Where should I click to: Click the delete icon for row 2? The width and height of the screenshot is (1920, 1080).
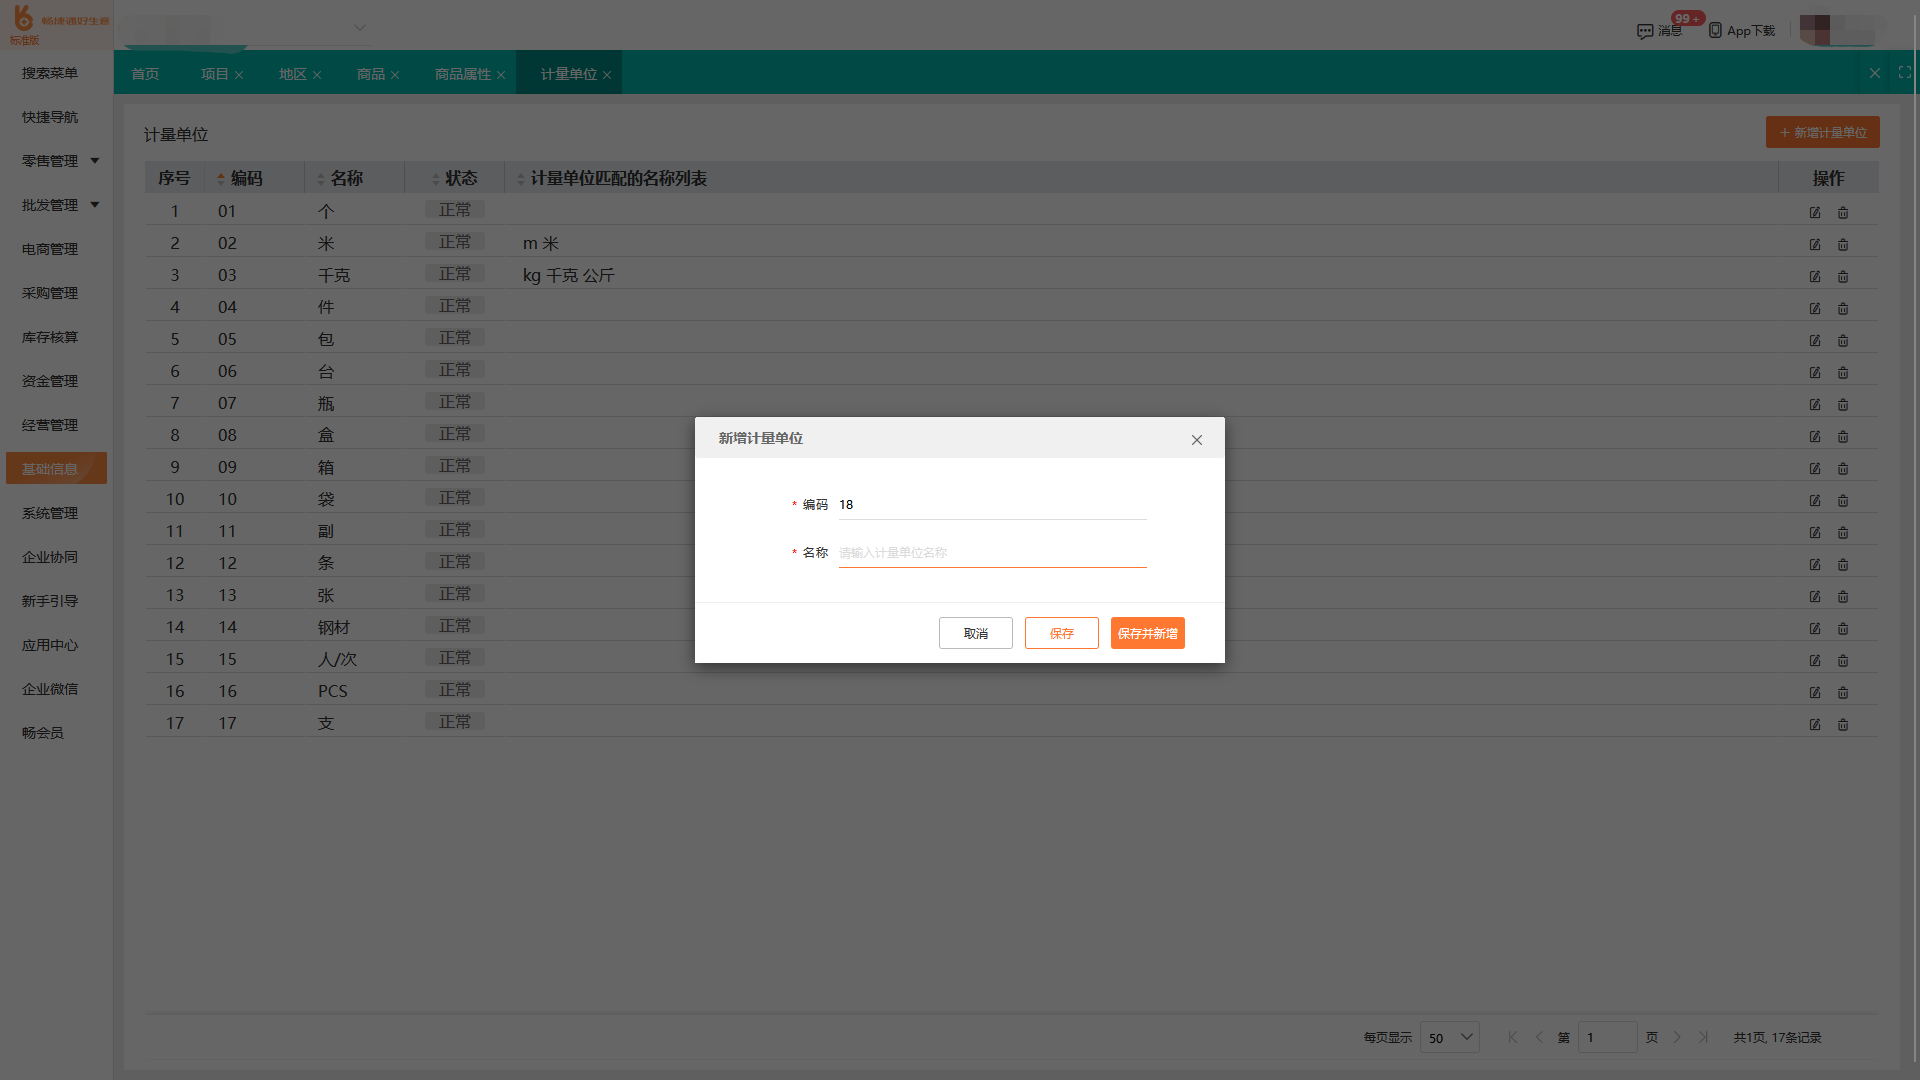coord(1844,244)
